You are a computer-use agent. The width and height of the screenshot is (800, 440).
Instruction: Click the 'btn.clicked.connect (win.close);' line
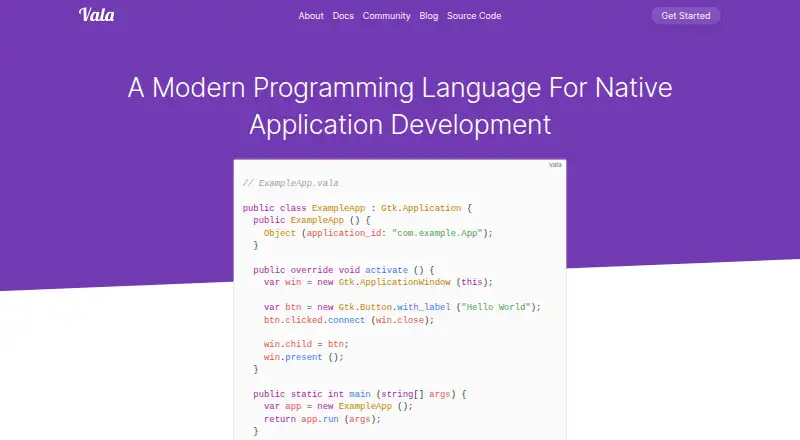point(349,320)
